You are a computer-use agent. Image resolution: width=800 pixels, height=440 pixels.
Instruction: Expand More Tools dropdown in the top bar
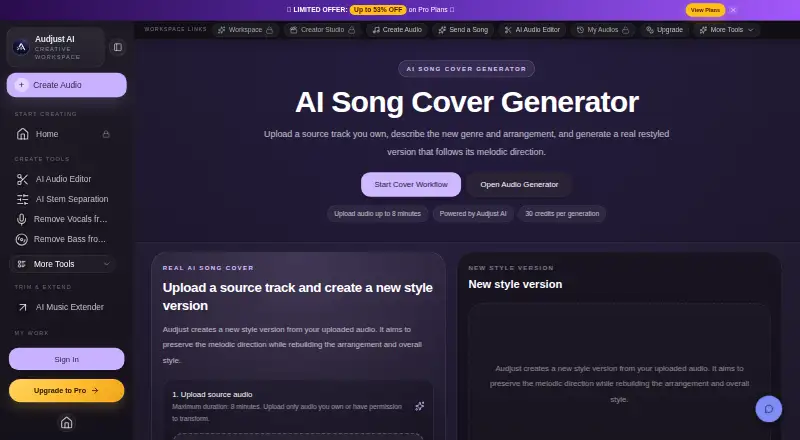(751, 30)
